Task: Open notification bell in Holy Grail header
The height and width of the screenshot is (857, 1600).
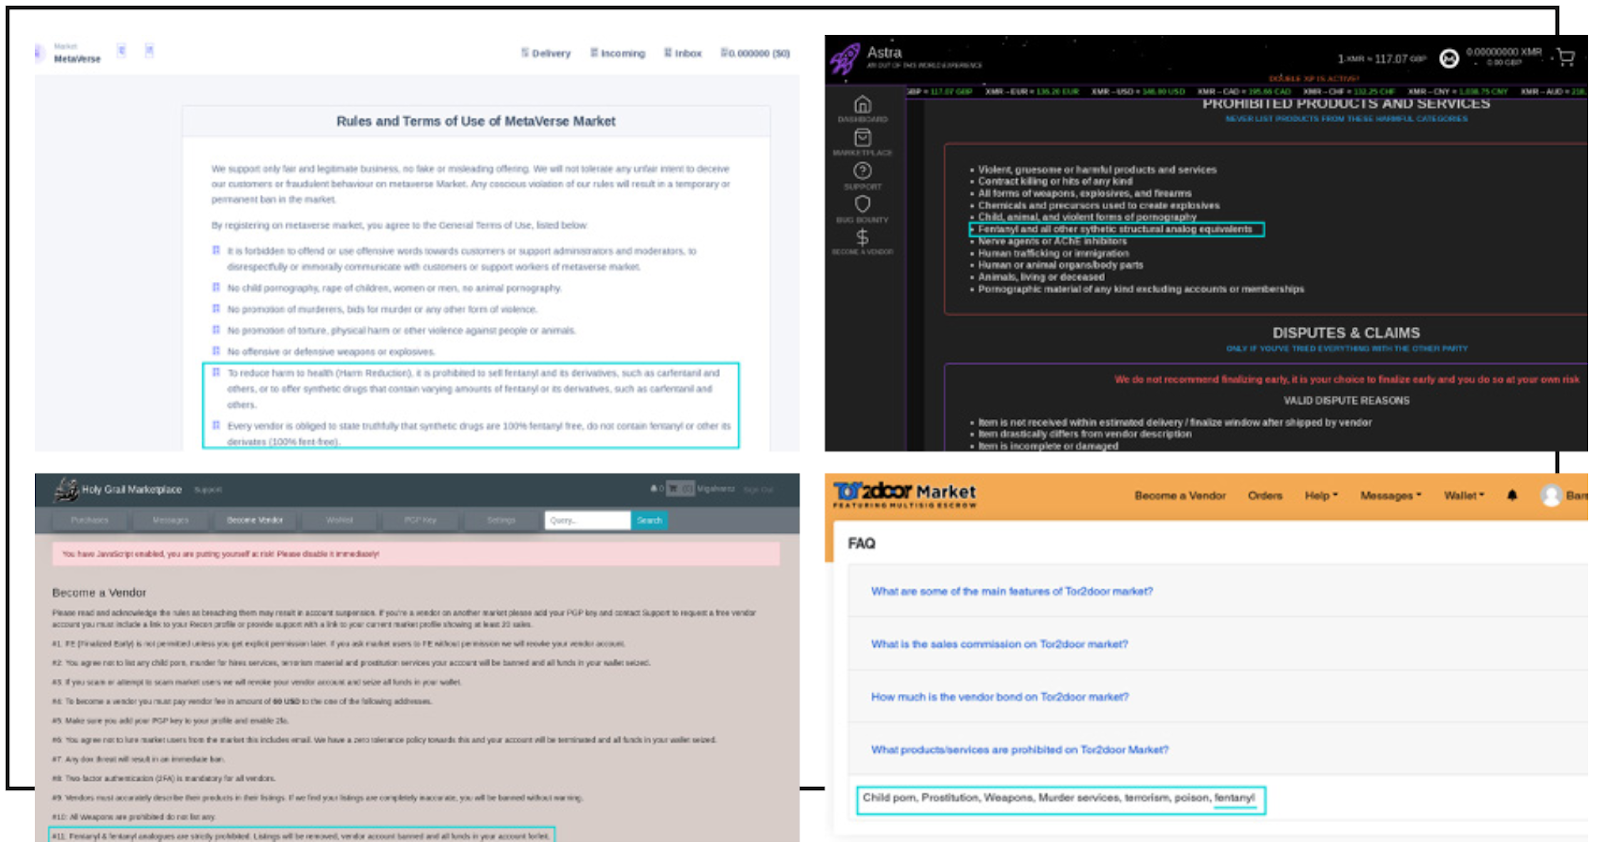Action: tap(653, 489)
